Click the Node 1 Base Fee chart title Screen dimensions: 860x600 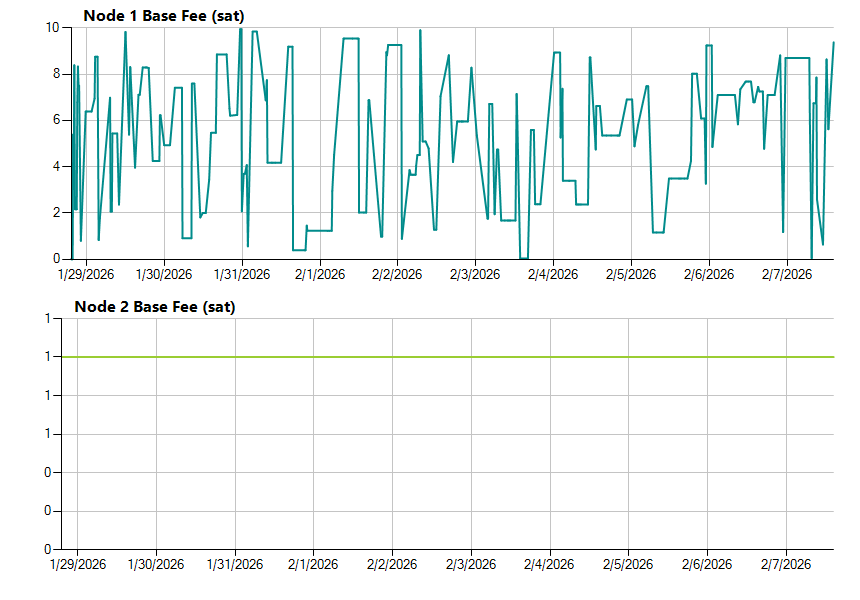[163, 16]
